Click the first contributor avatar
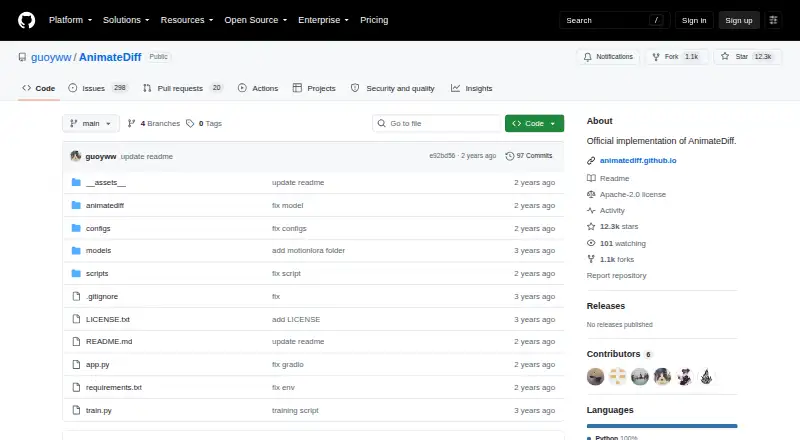Image resolution: width=800 pixels, height=440 pixels. 595,377
